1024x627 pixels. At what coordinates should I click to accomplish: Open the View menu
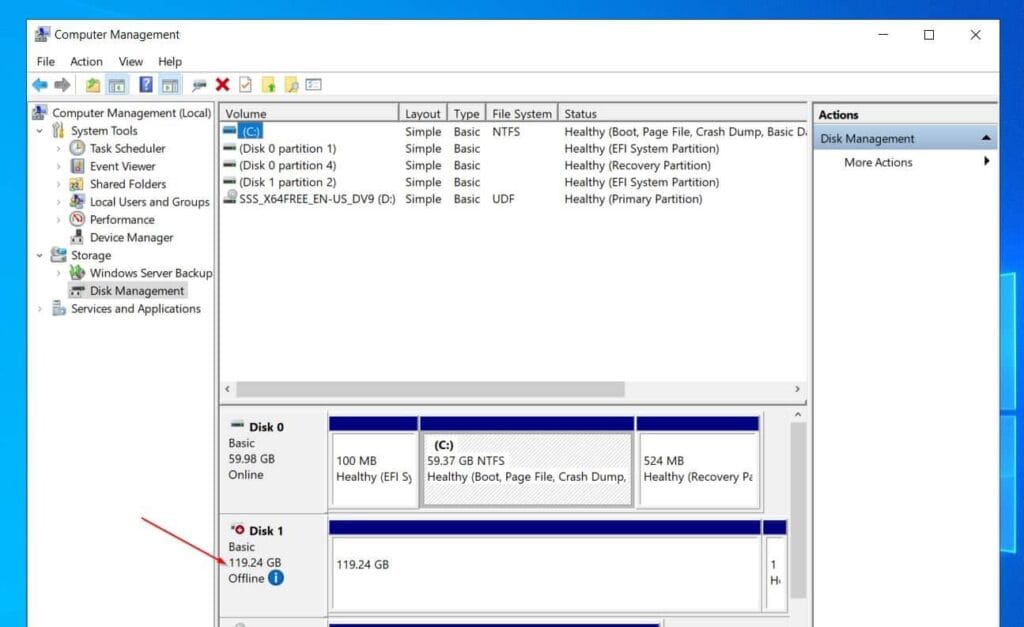pyautogui.click(x=130, y=61)
